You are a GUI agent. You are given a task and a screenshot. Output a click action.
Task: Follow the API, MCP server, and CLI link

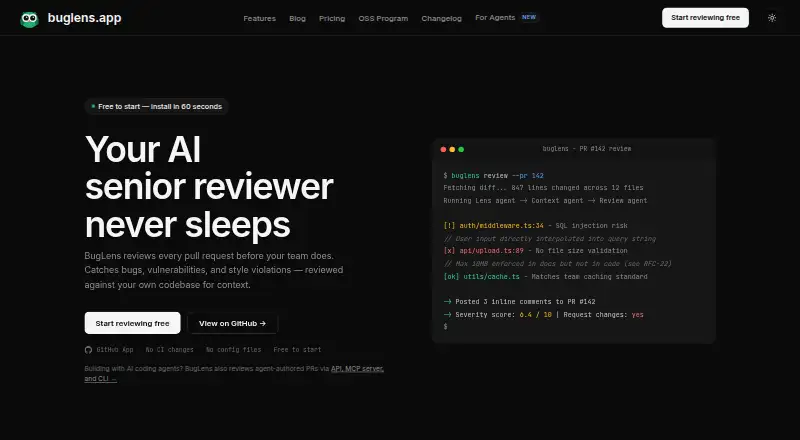pyautogui.click(x=357, y=369)
